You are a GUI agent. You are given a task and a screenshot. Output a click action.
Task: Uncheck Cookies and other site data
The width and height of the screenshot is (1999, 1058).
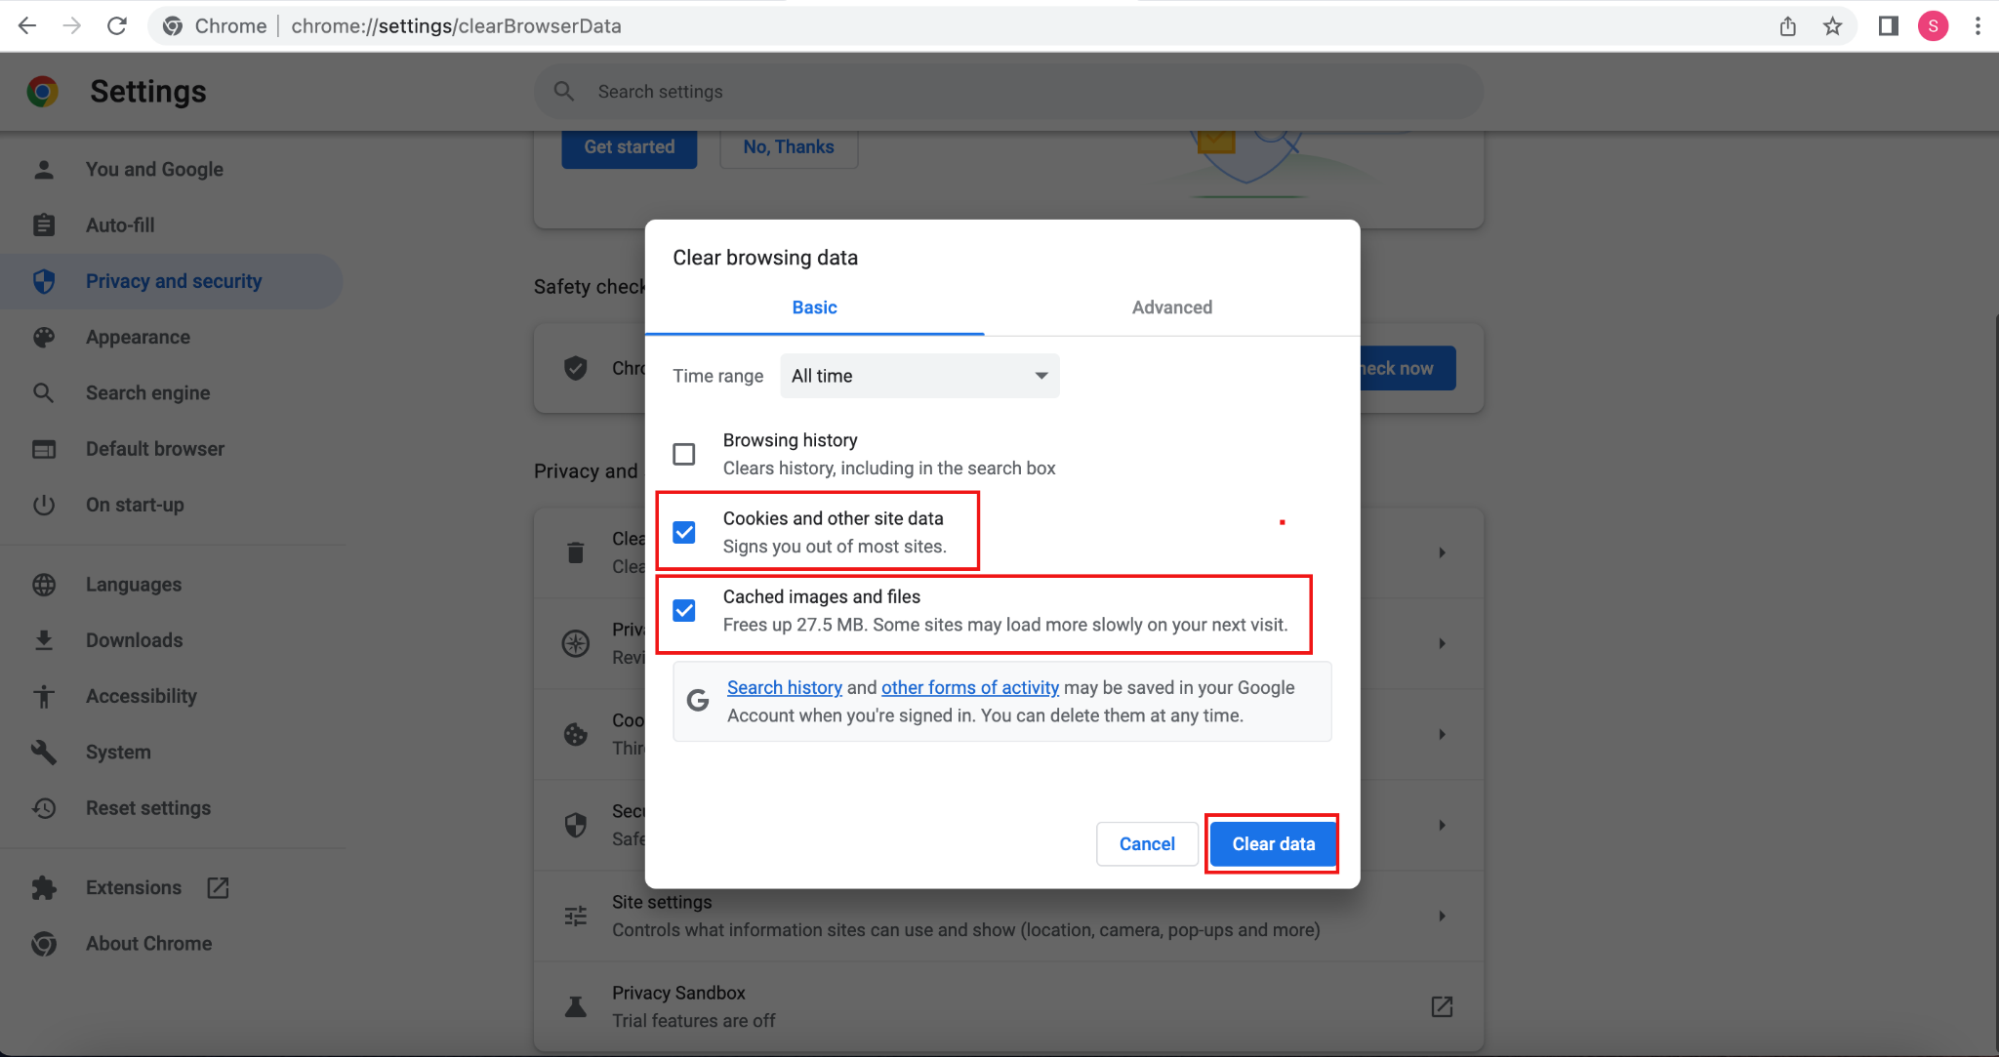684,532
